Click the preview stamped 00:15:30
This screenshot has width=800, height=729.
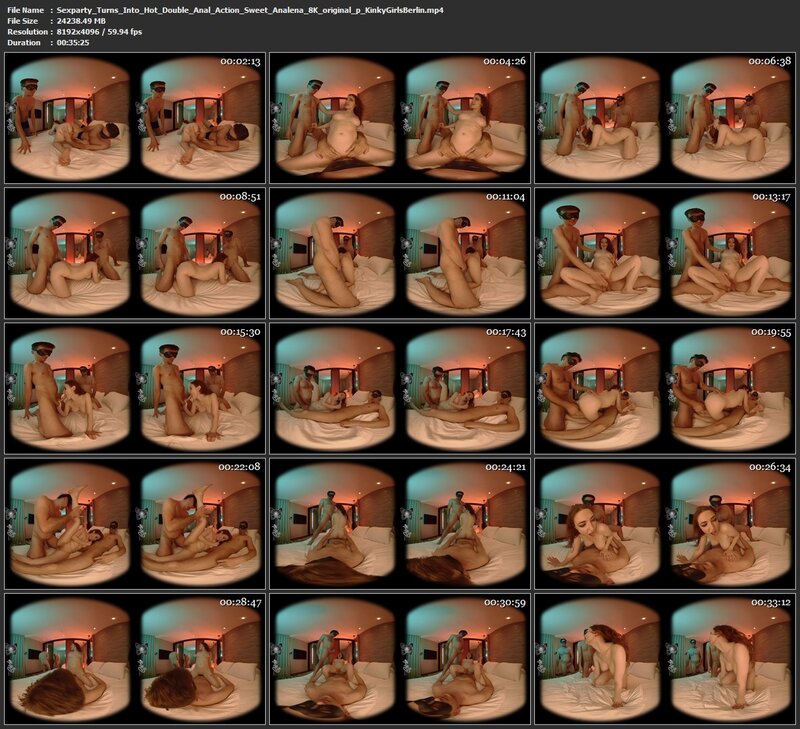tap(134, 387)
